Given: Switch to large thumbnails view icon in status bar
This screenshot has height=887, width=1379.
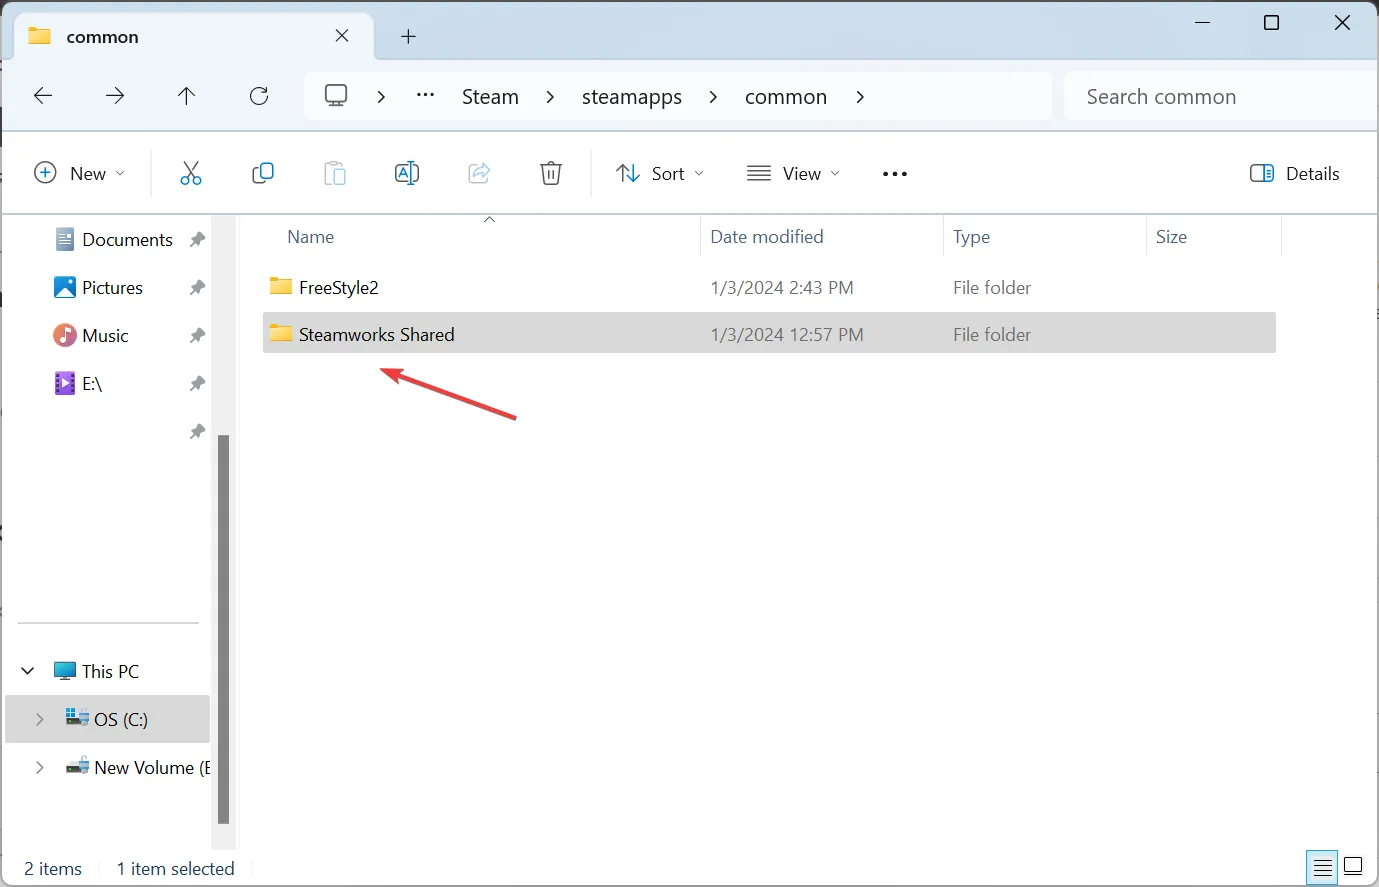Looking at the screenshot, I should coord(1353,867).
